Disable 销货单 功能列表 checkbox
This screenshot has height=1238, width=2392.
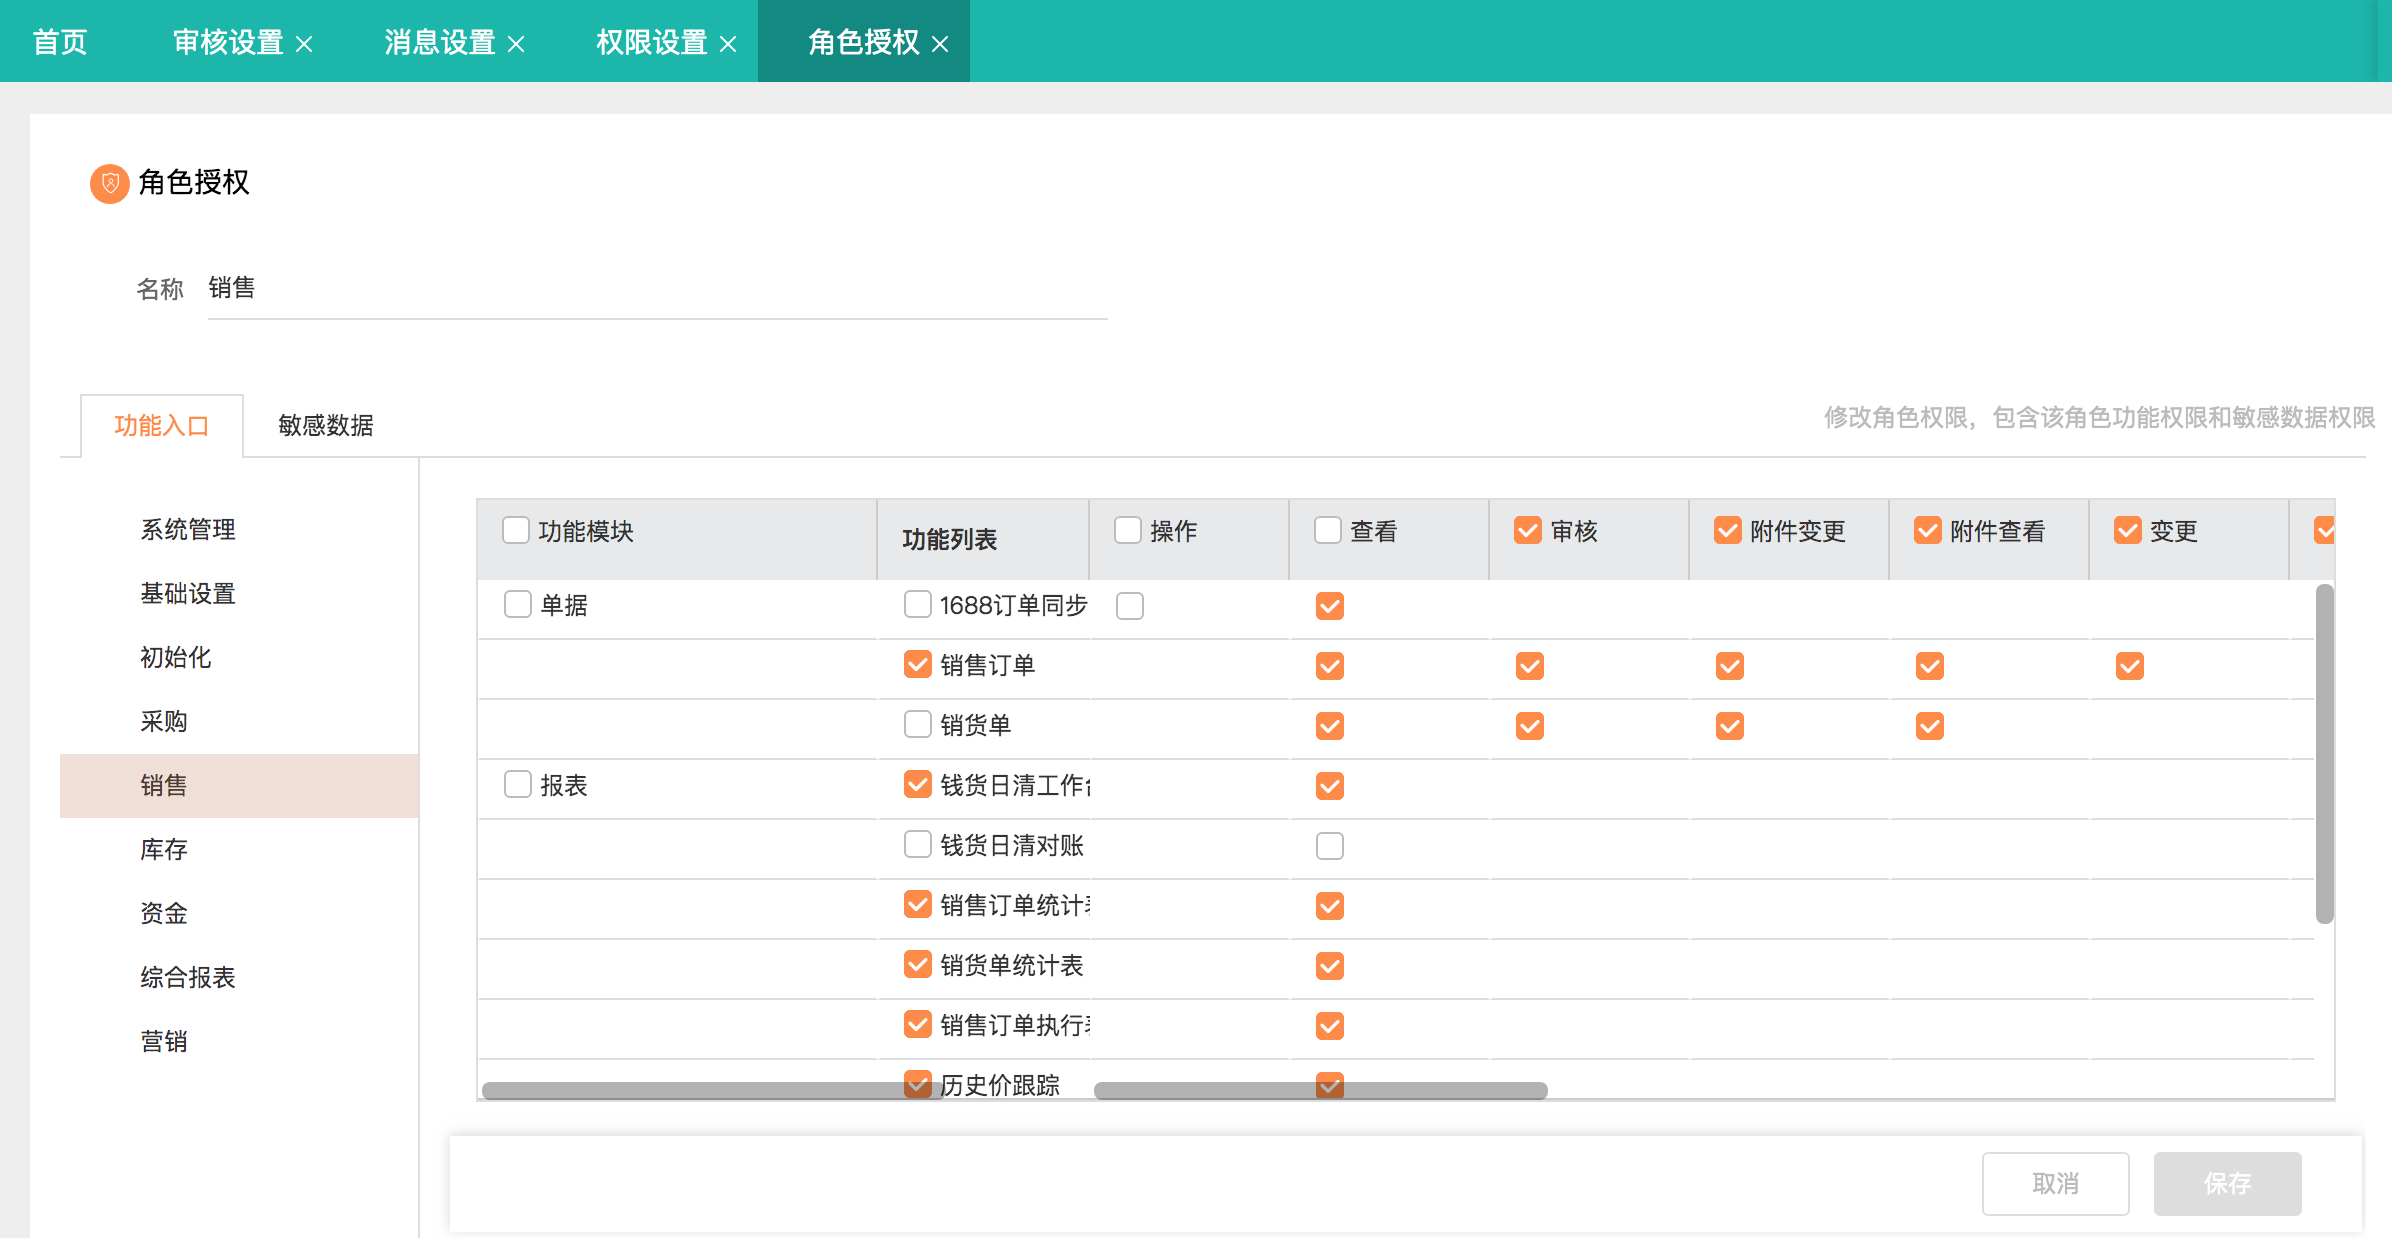click(914, 725)
